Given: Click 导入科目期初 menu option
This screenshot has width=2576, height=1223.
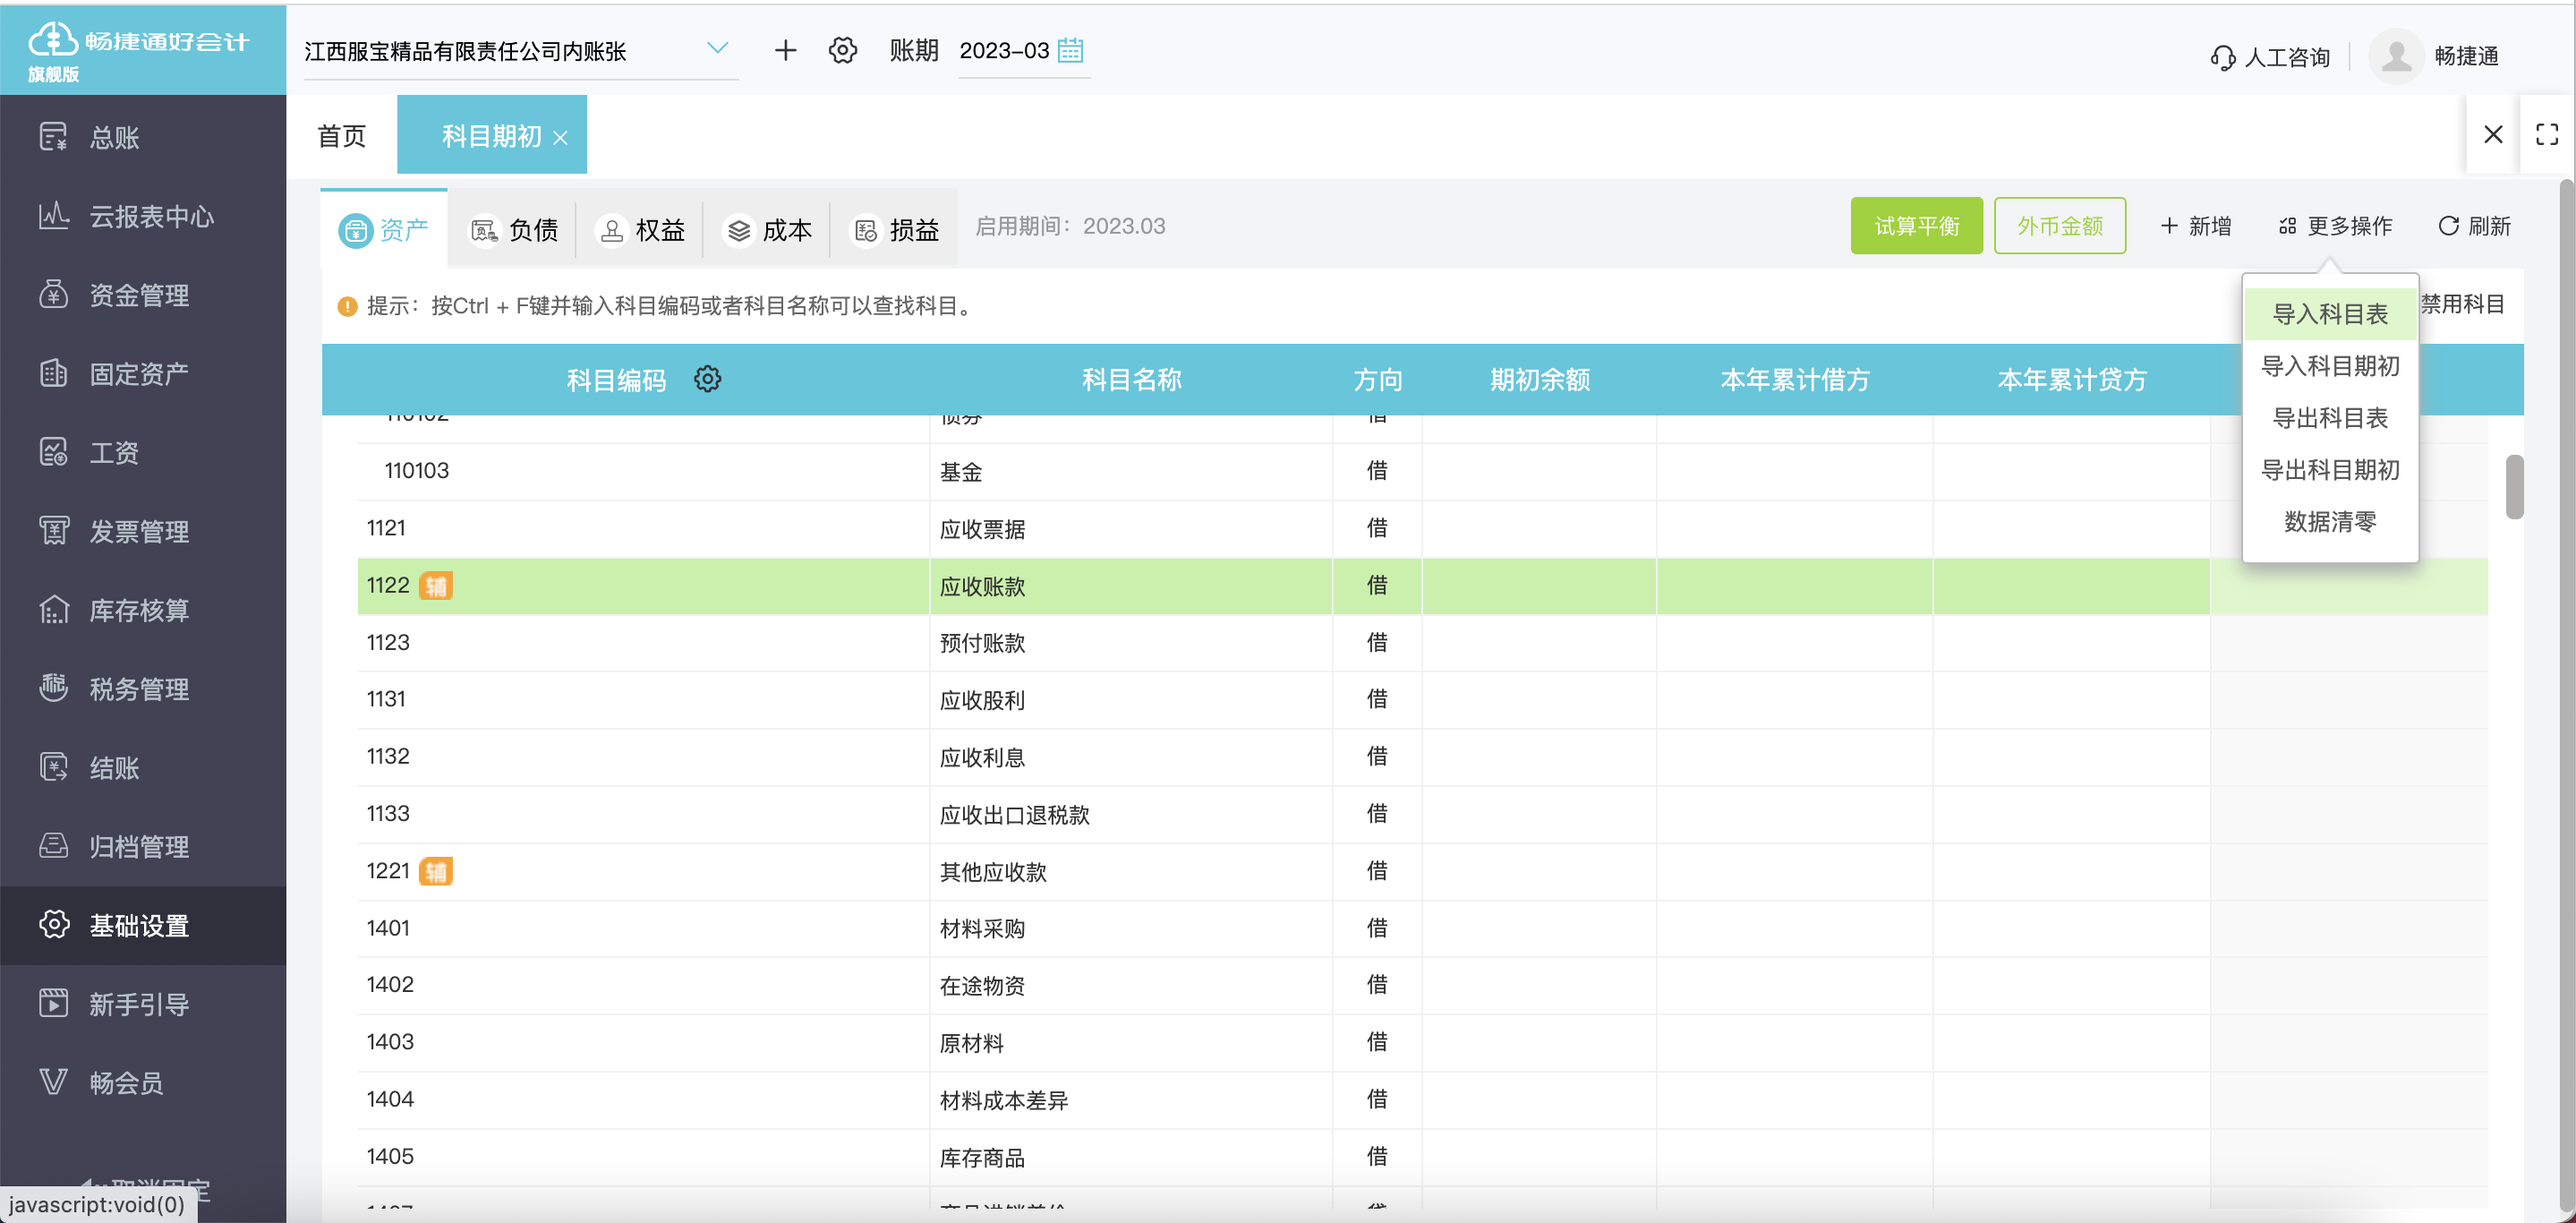Looking at the screenshot, I should coord(2330,366).
